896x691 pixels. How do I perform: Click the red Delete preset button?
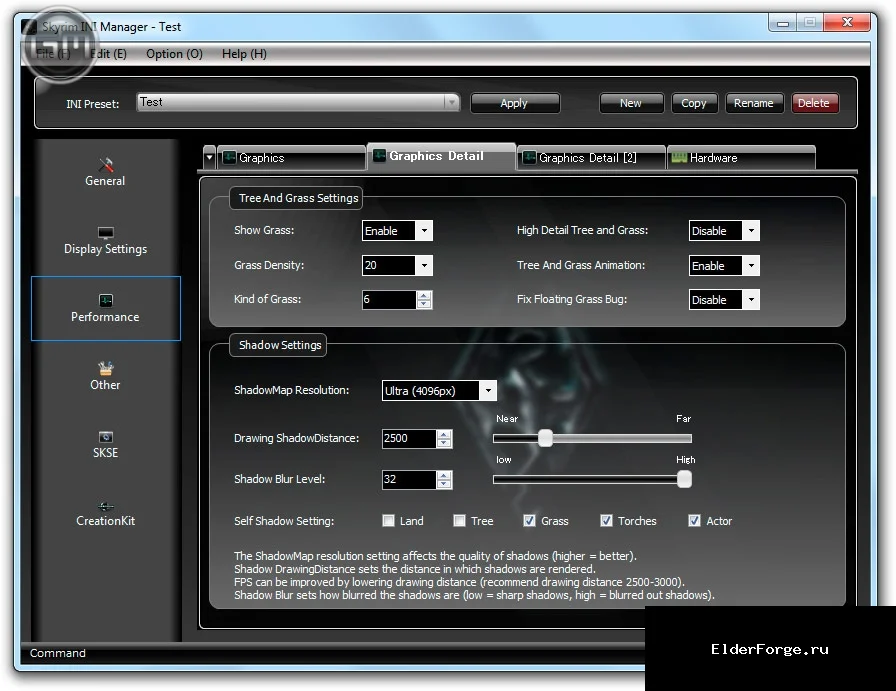(x=814, y=103)
